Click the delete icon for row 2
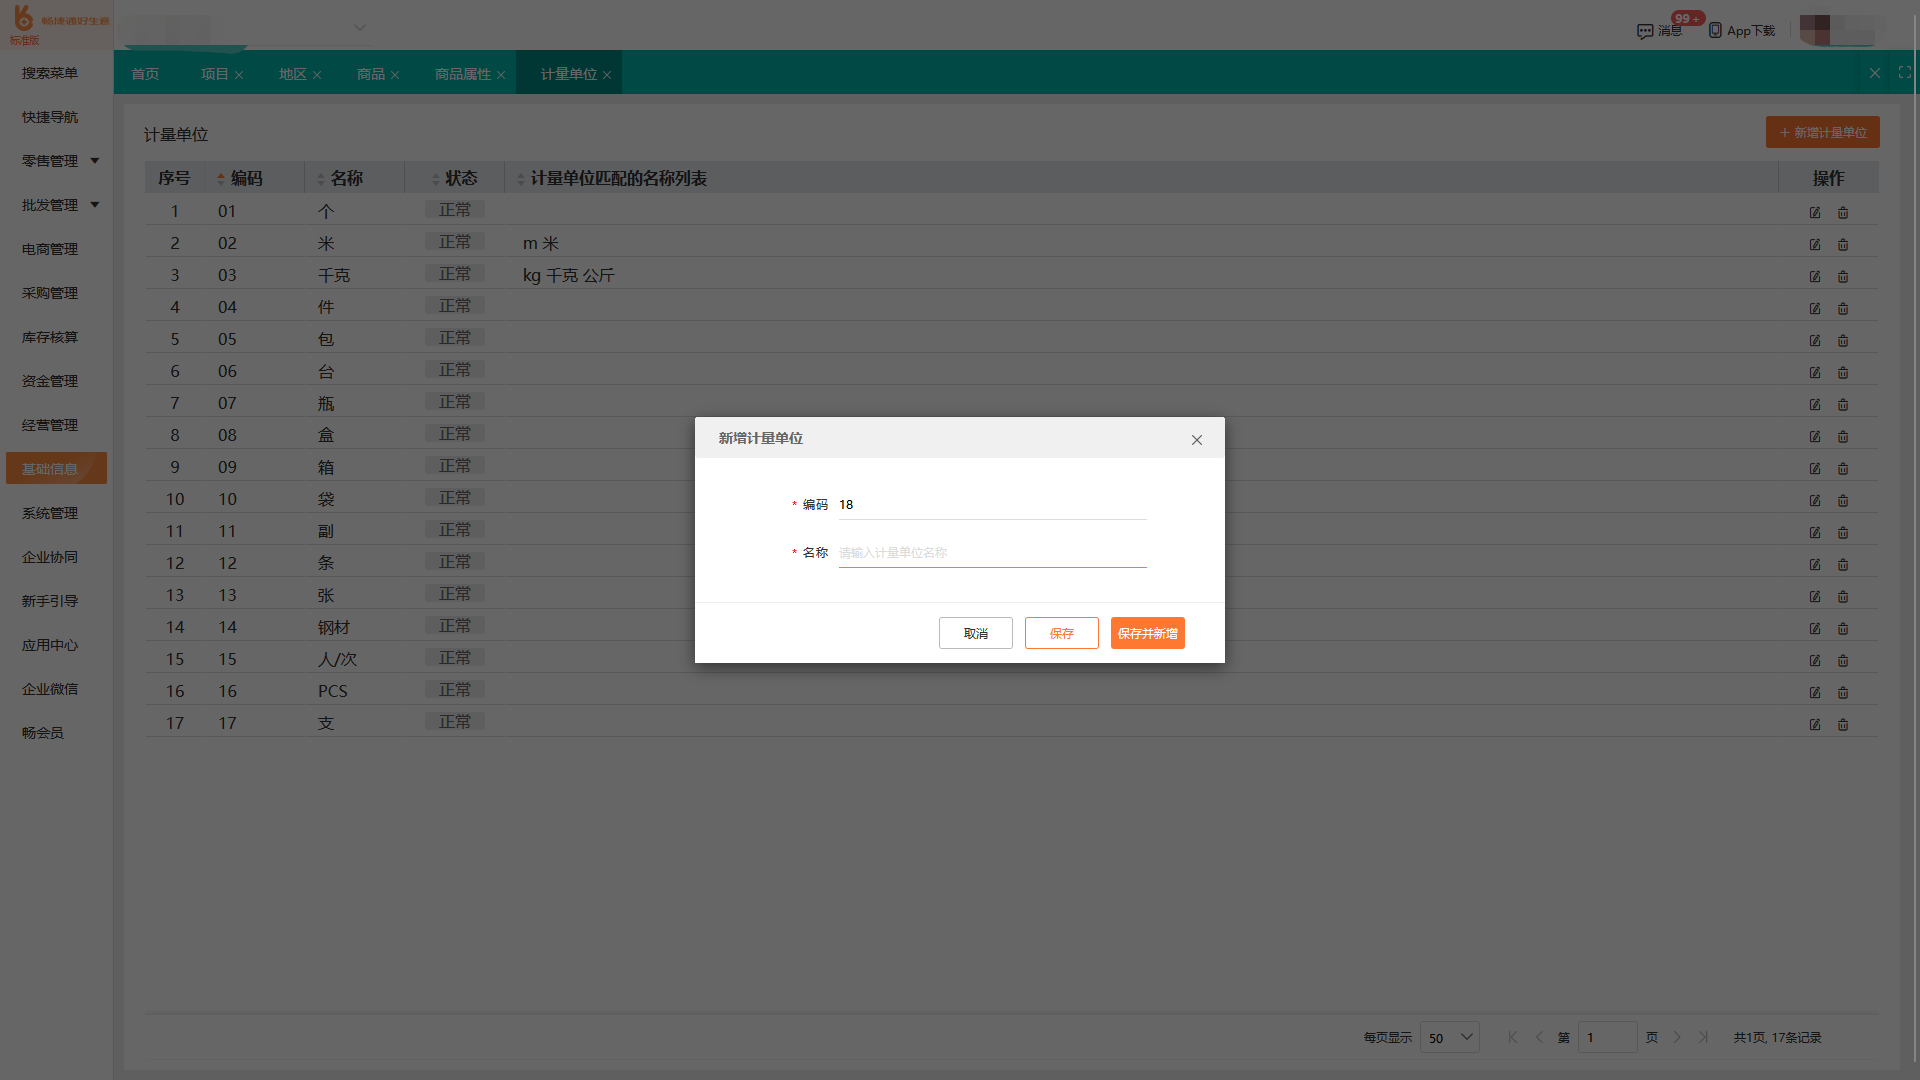The width and height of the screenshot is (1920, 1080). (x=1844, y=244)
